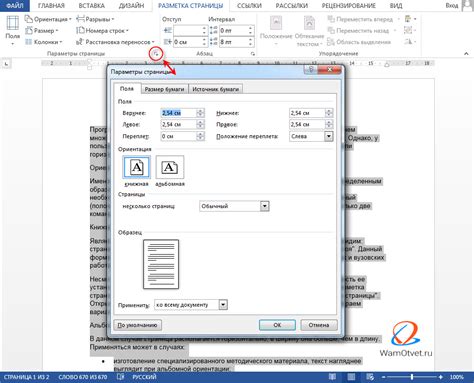Click the Ориентация ribbon button

[48, 19]
